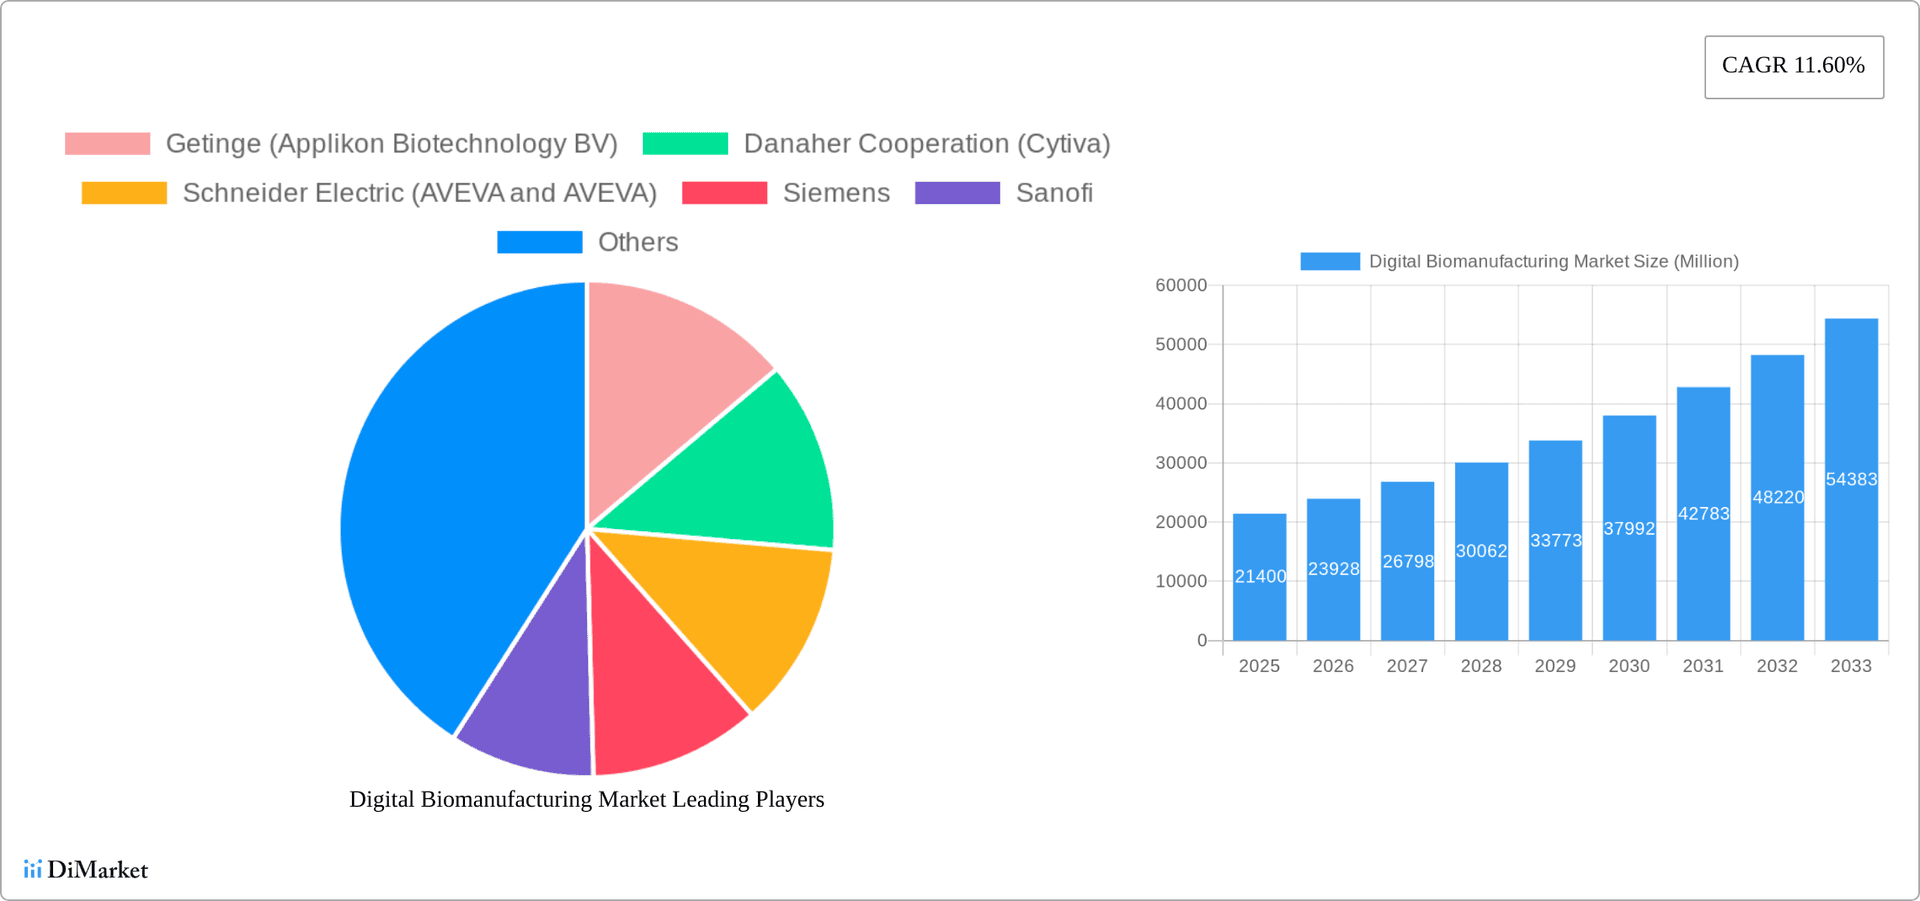The width and height of the screenshot is (1920, 901).
Task: Toggle the Others legend entry
Action: tap(637, 241)
